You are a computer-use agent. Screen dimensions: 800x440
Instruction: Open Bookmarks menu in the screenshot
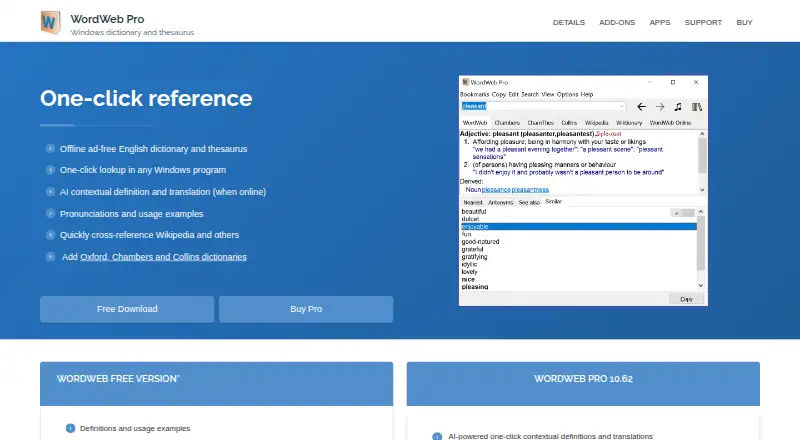[474, 94]
